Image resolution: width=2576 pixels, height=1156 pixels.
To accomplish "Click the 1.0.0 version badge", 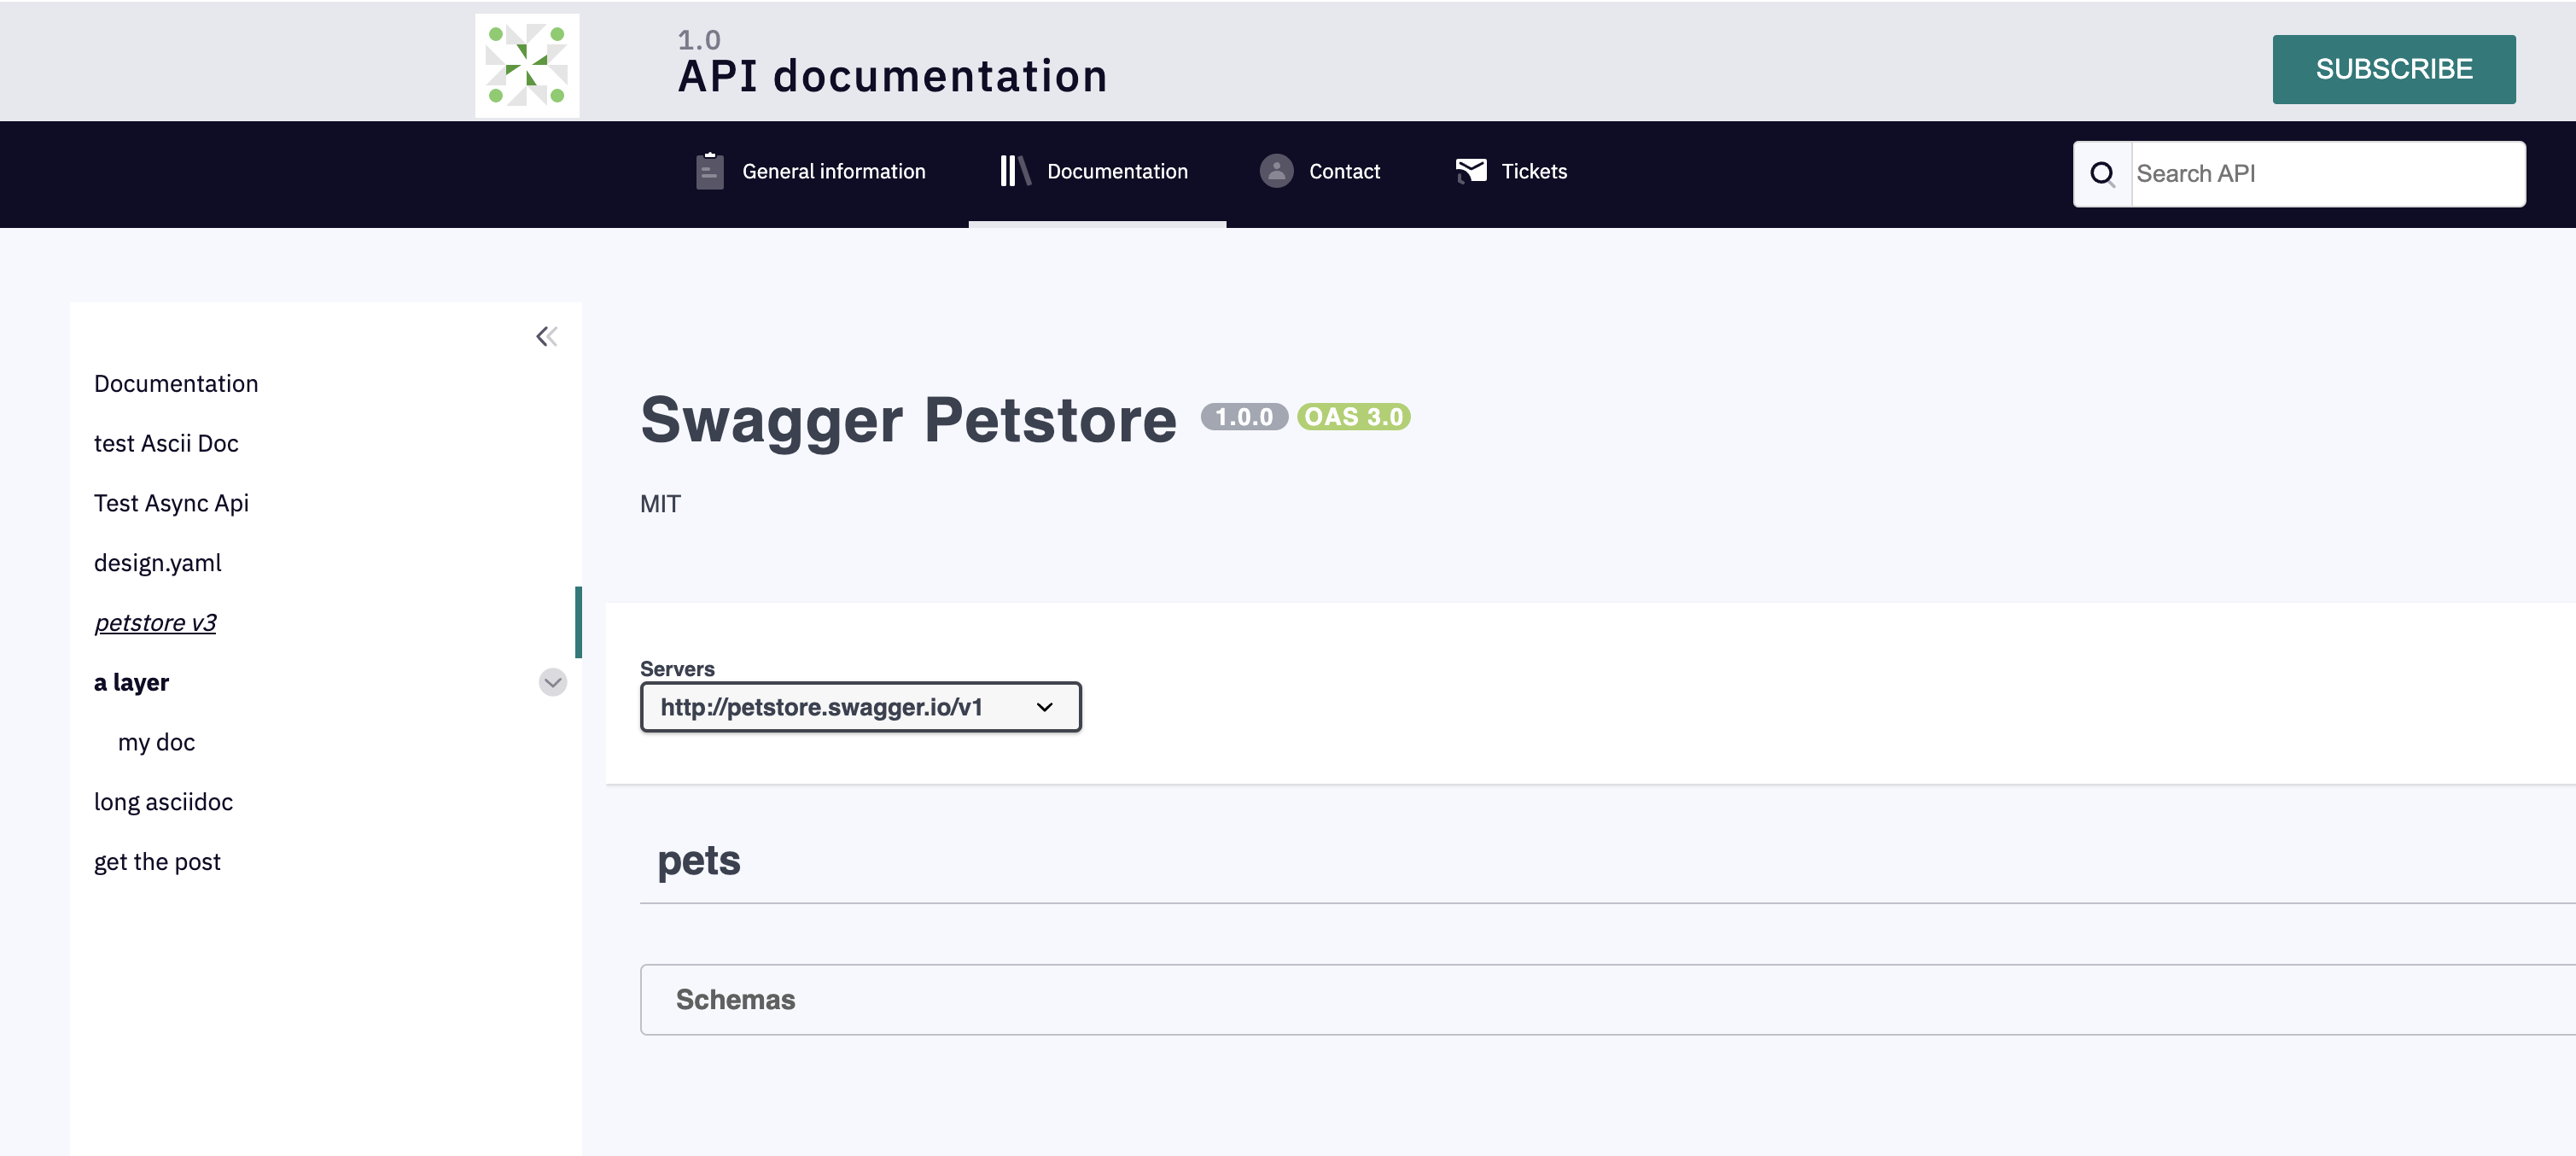I will click(1244, 416).
